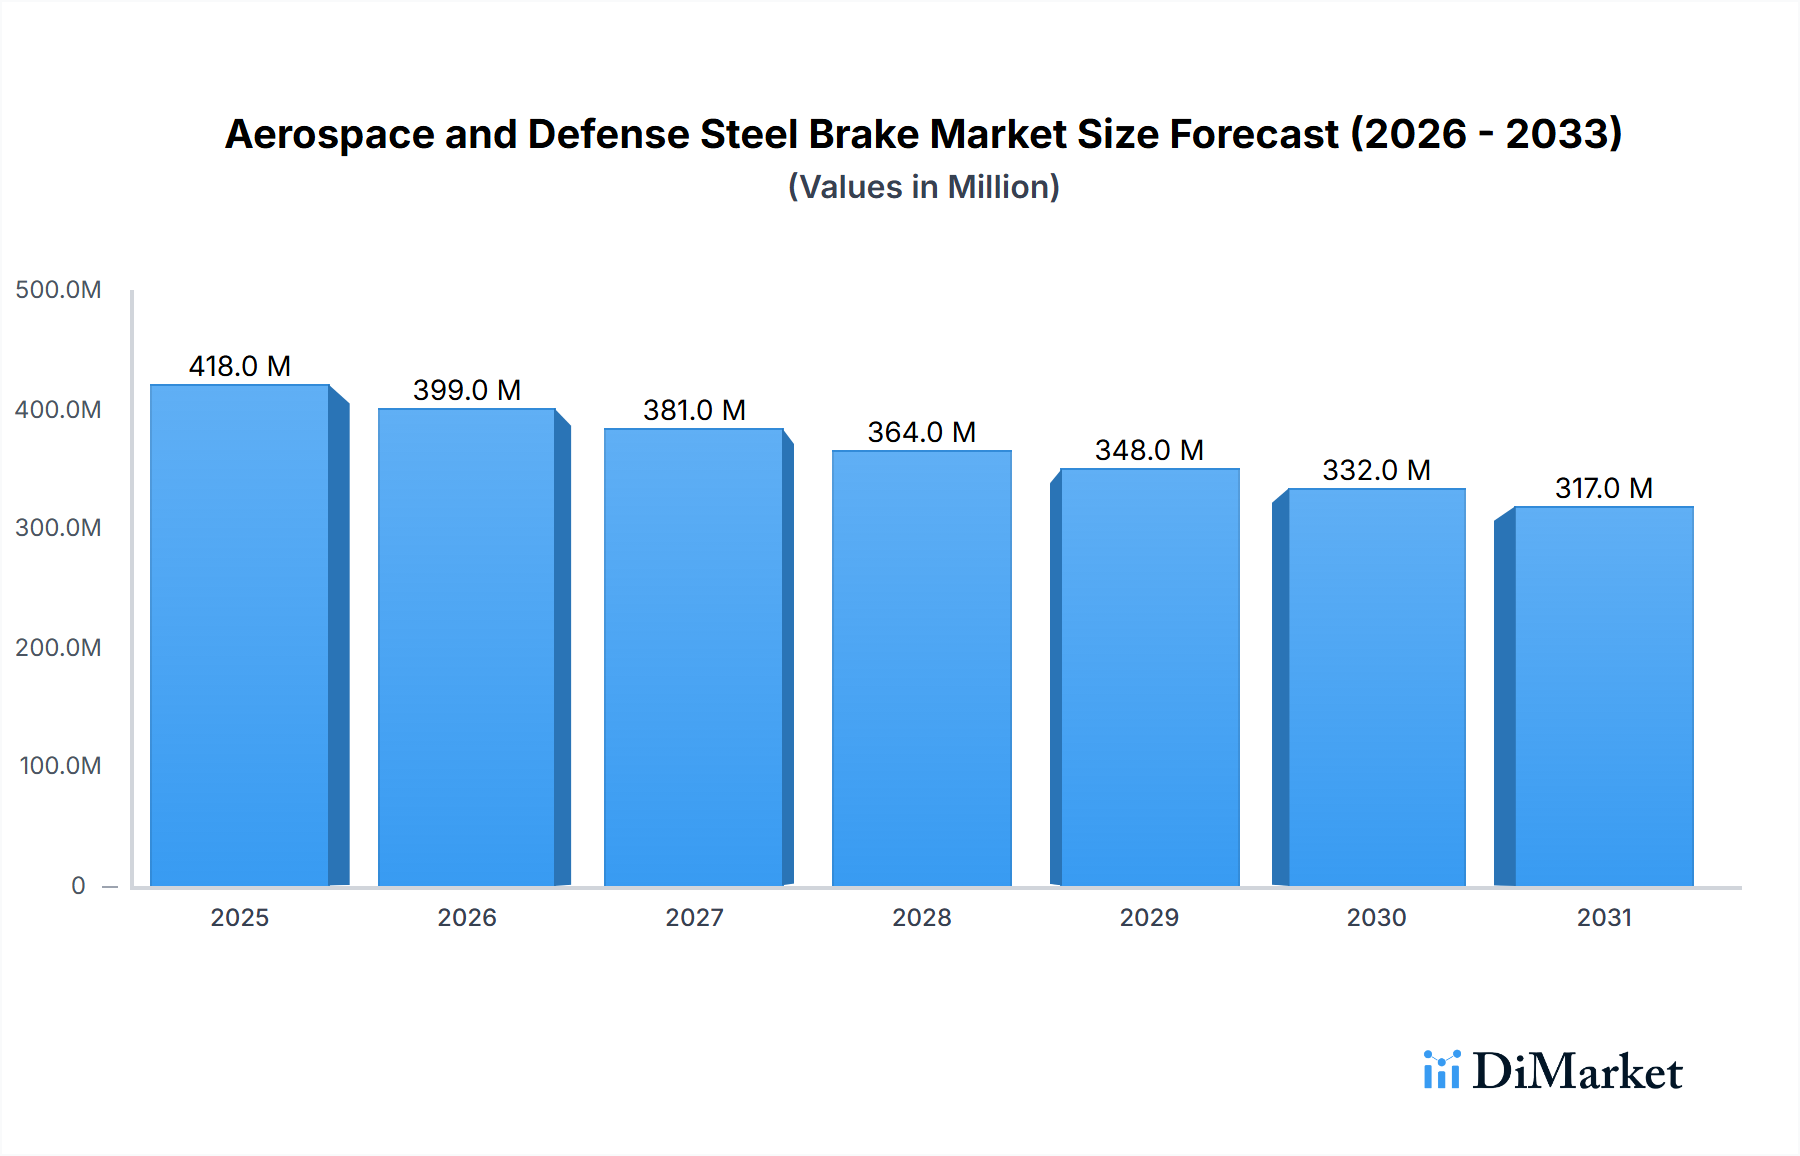Select the 2027 bar showing 381.0 M
Image resolution: width=1800 pixels, height=1156 pixels.
697,660
